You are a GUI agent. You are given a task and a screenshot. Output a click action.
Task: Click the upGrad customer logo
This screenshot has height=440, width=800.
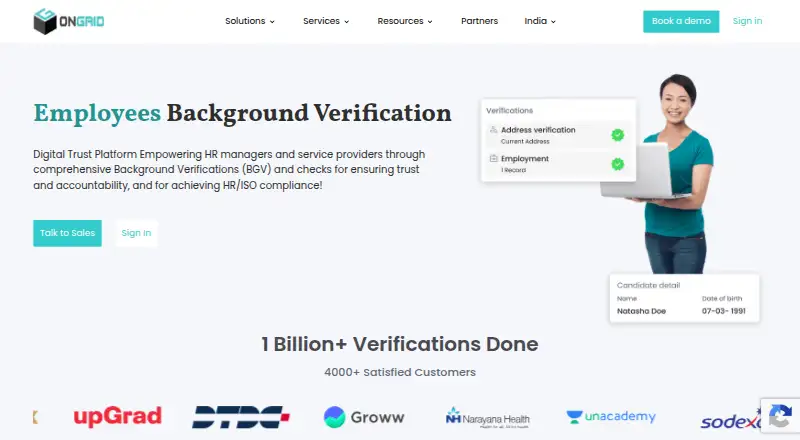(117, 417)
